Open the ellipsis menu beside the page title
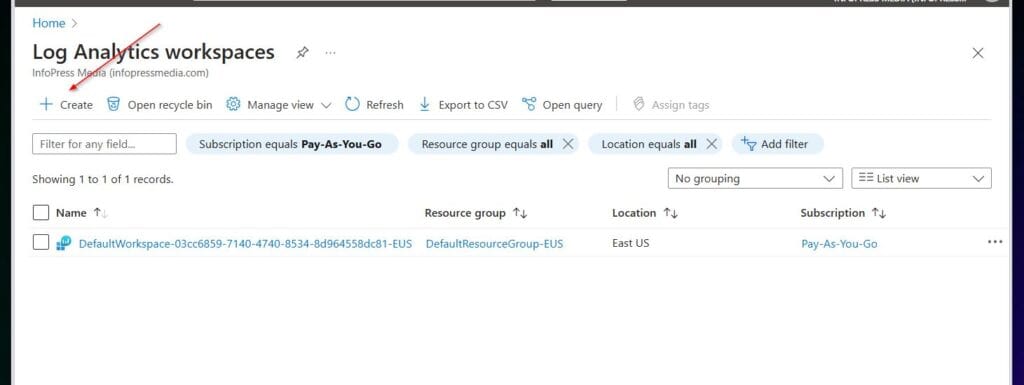The image size is (1024, 385). 330,53
